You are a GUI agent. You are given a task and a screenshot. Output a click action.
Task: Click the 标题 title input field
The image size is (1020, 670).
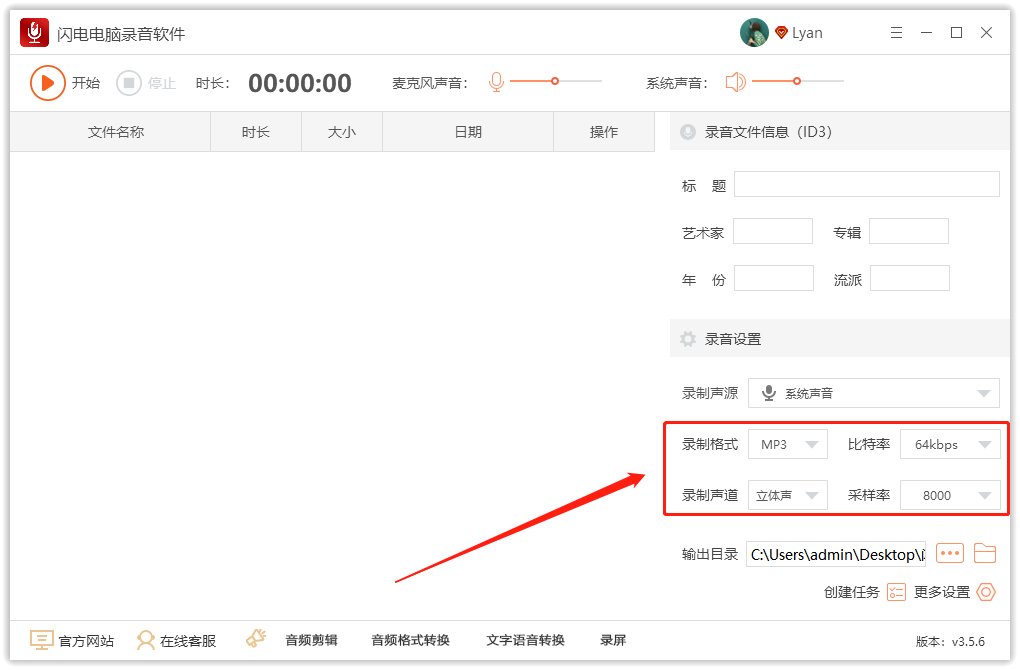point(866,184)
